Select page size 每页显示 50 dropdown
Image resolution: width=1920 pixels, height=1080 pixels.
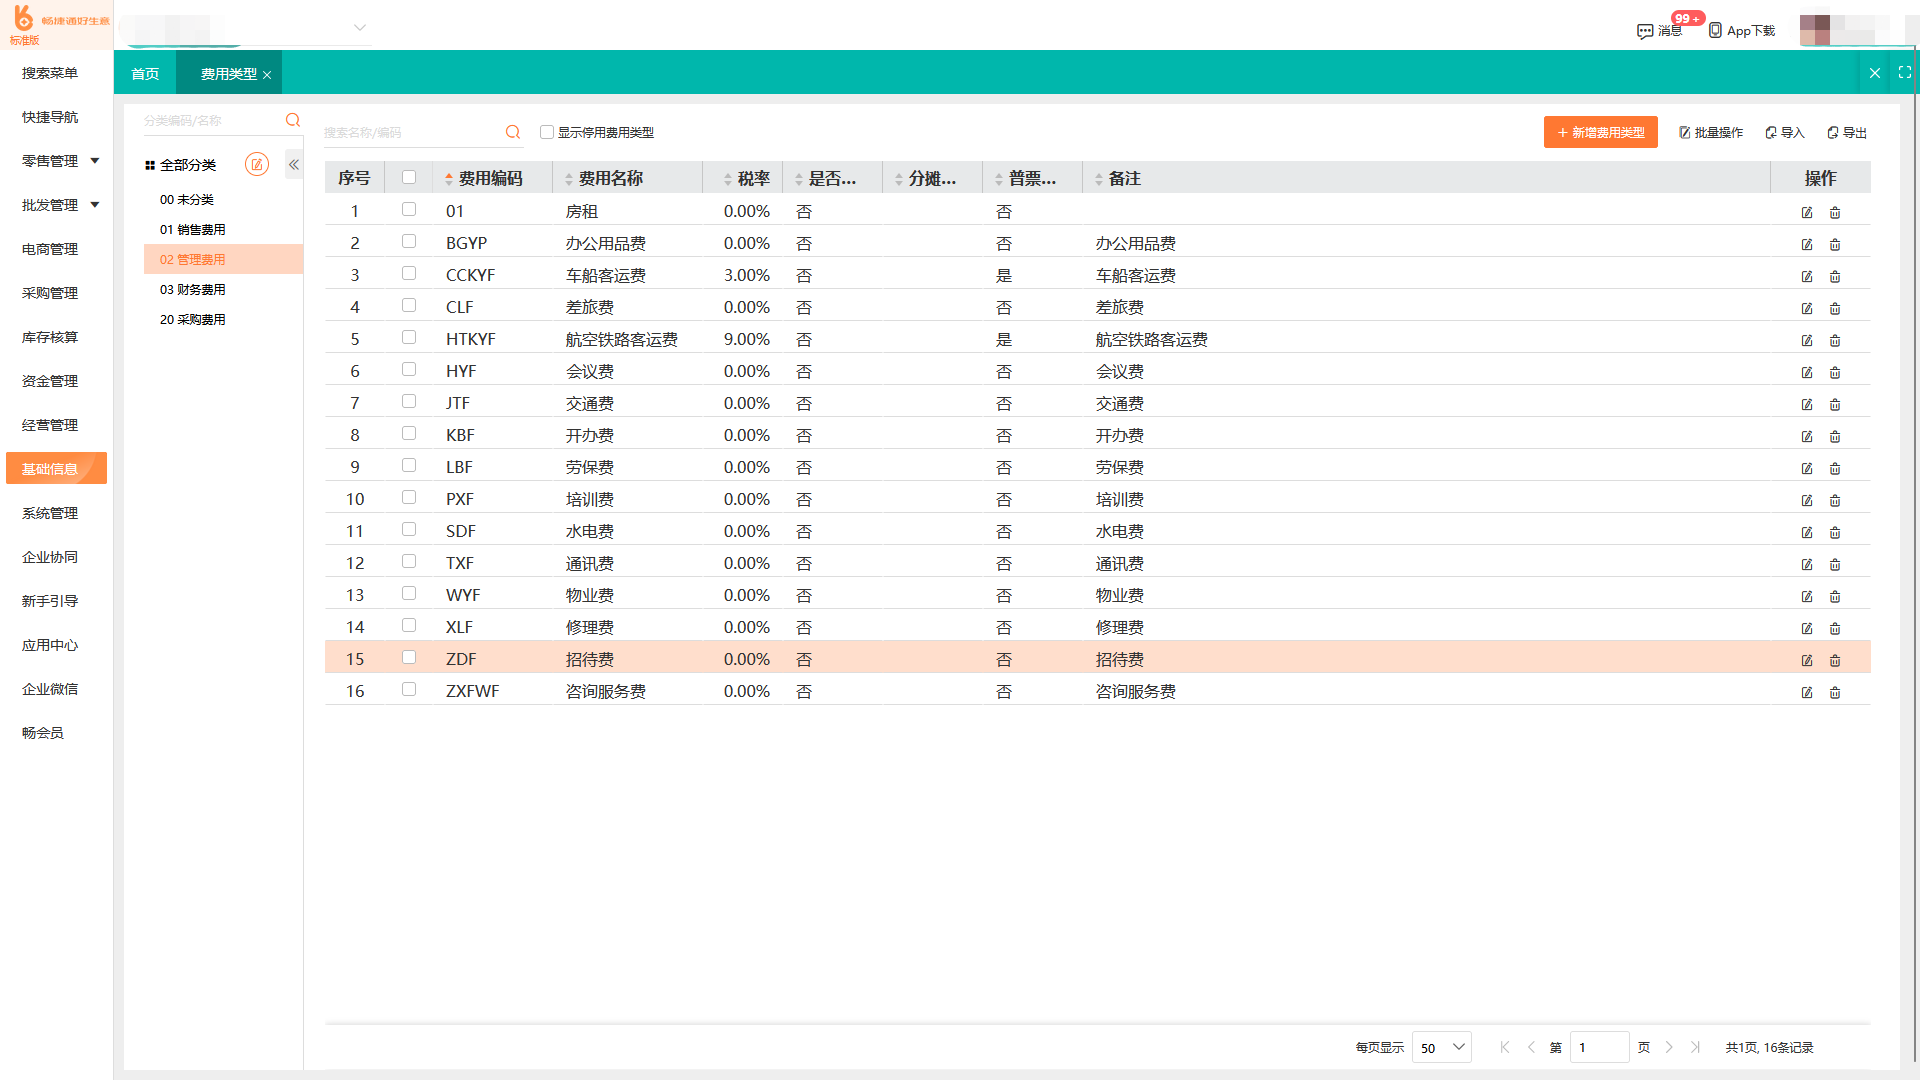click(1440, 1047)
